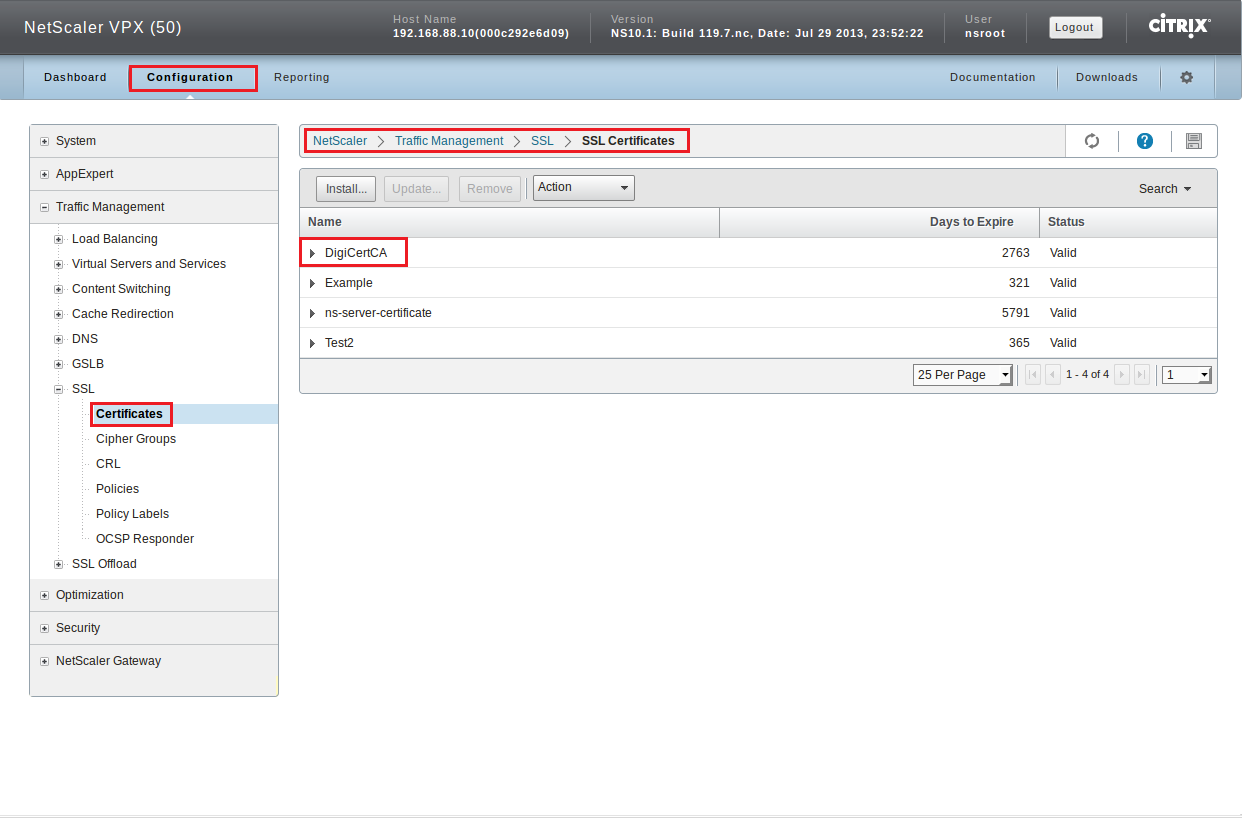The image size is (1242, 818).
Task: Go to next page arrow in pagination
Action: pos(1122,375)
